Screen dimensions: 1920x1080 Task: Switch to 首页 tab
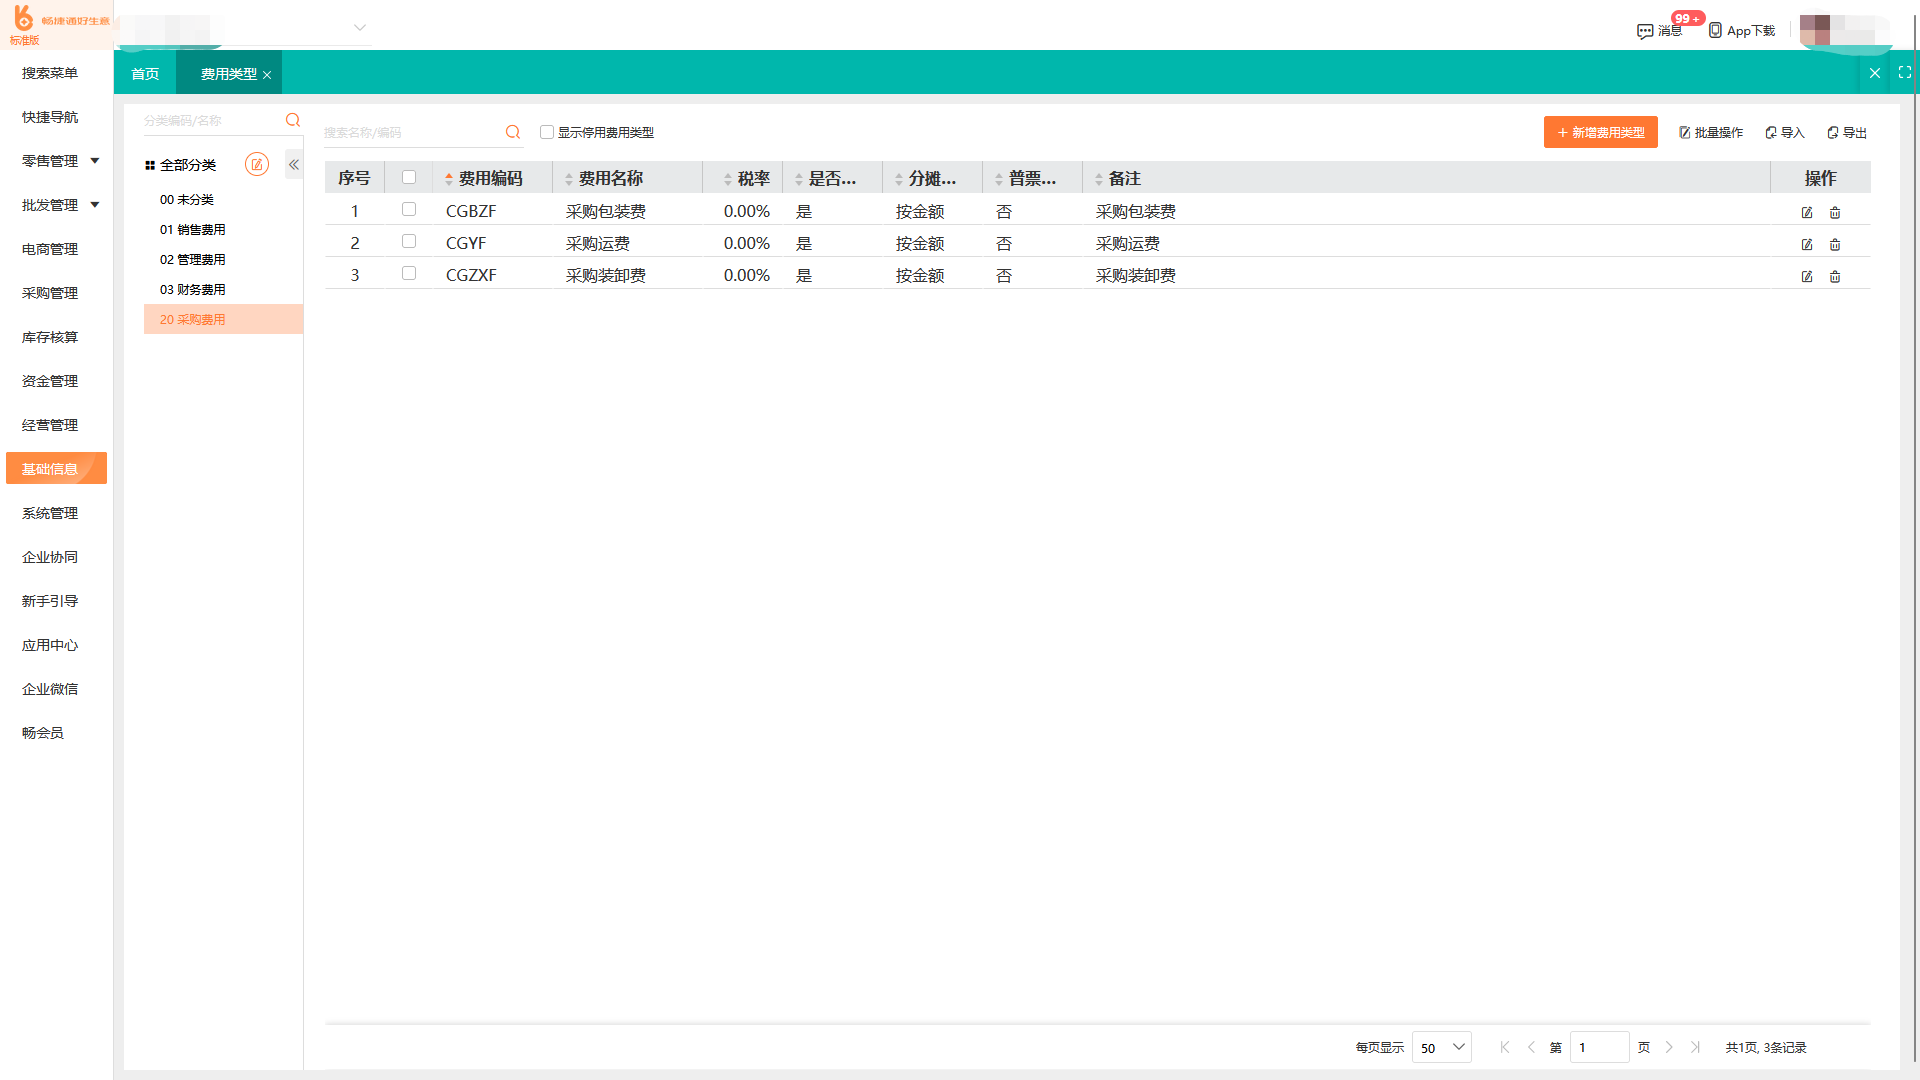coord(145,74)
